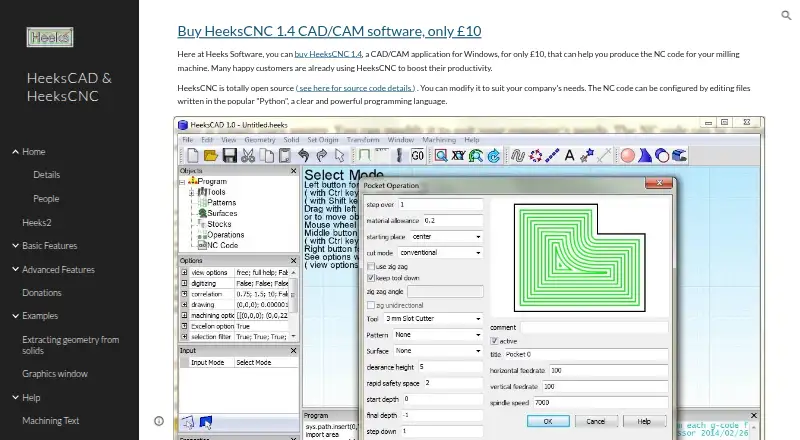Click the red dotted circle icon
This screenshot has width=800, height=440.
[x=535, y=155]
